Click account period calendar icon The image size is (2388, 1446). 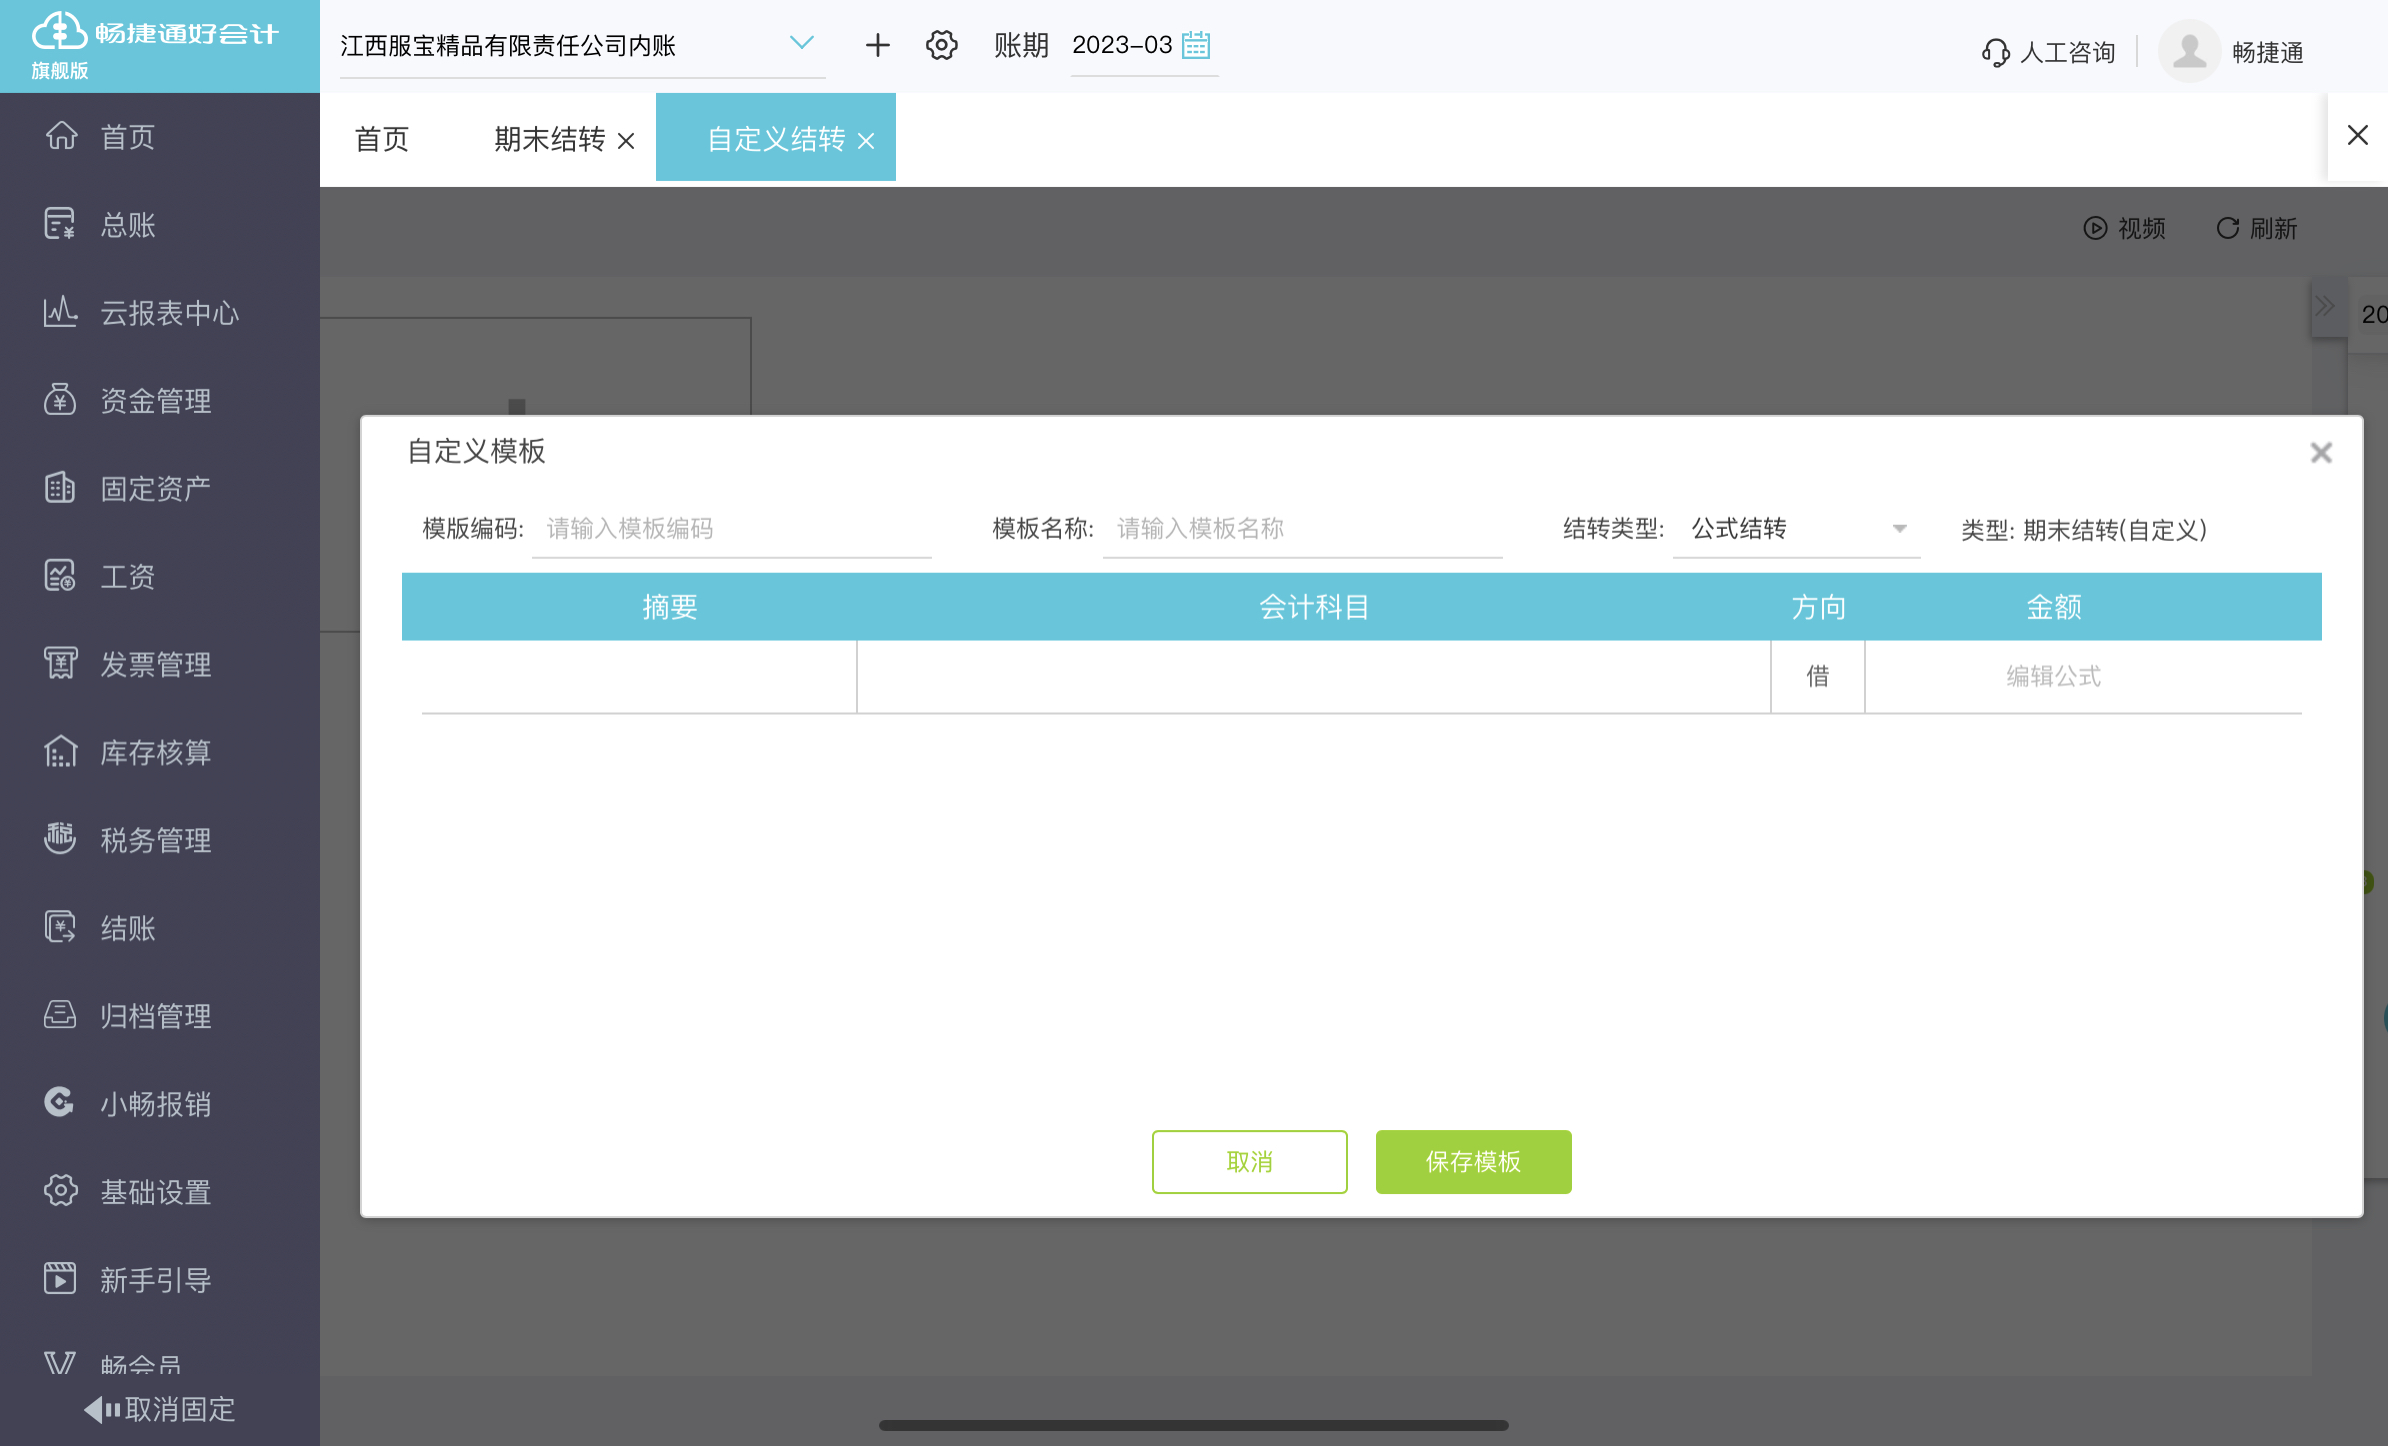[1194, 44]
